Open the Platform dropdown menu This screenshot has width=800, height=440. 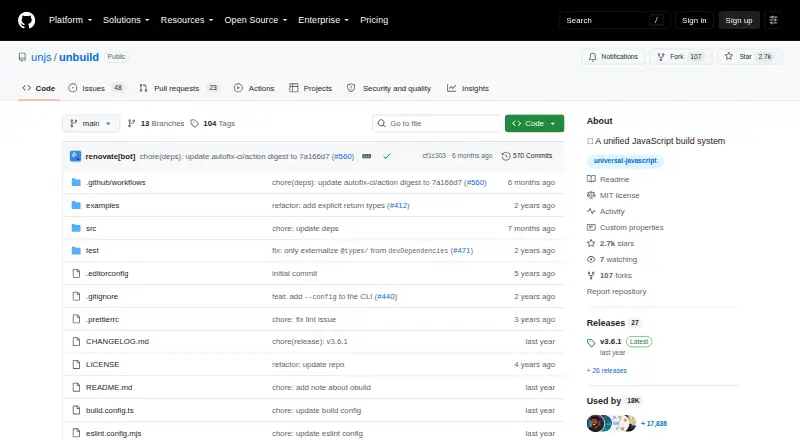[70, 20]
